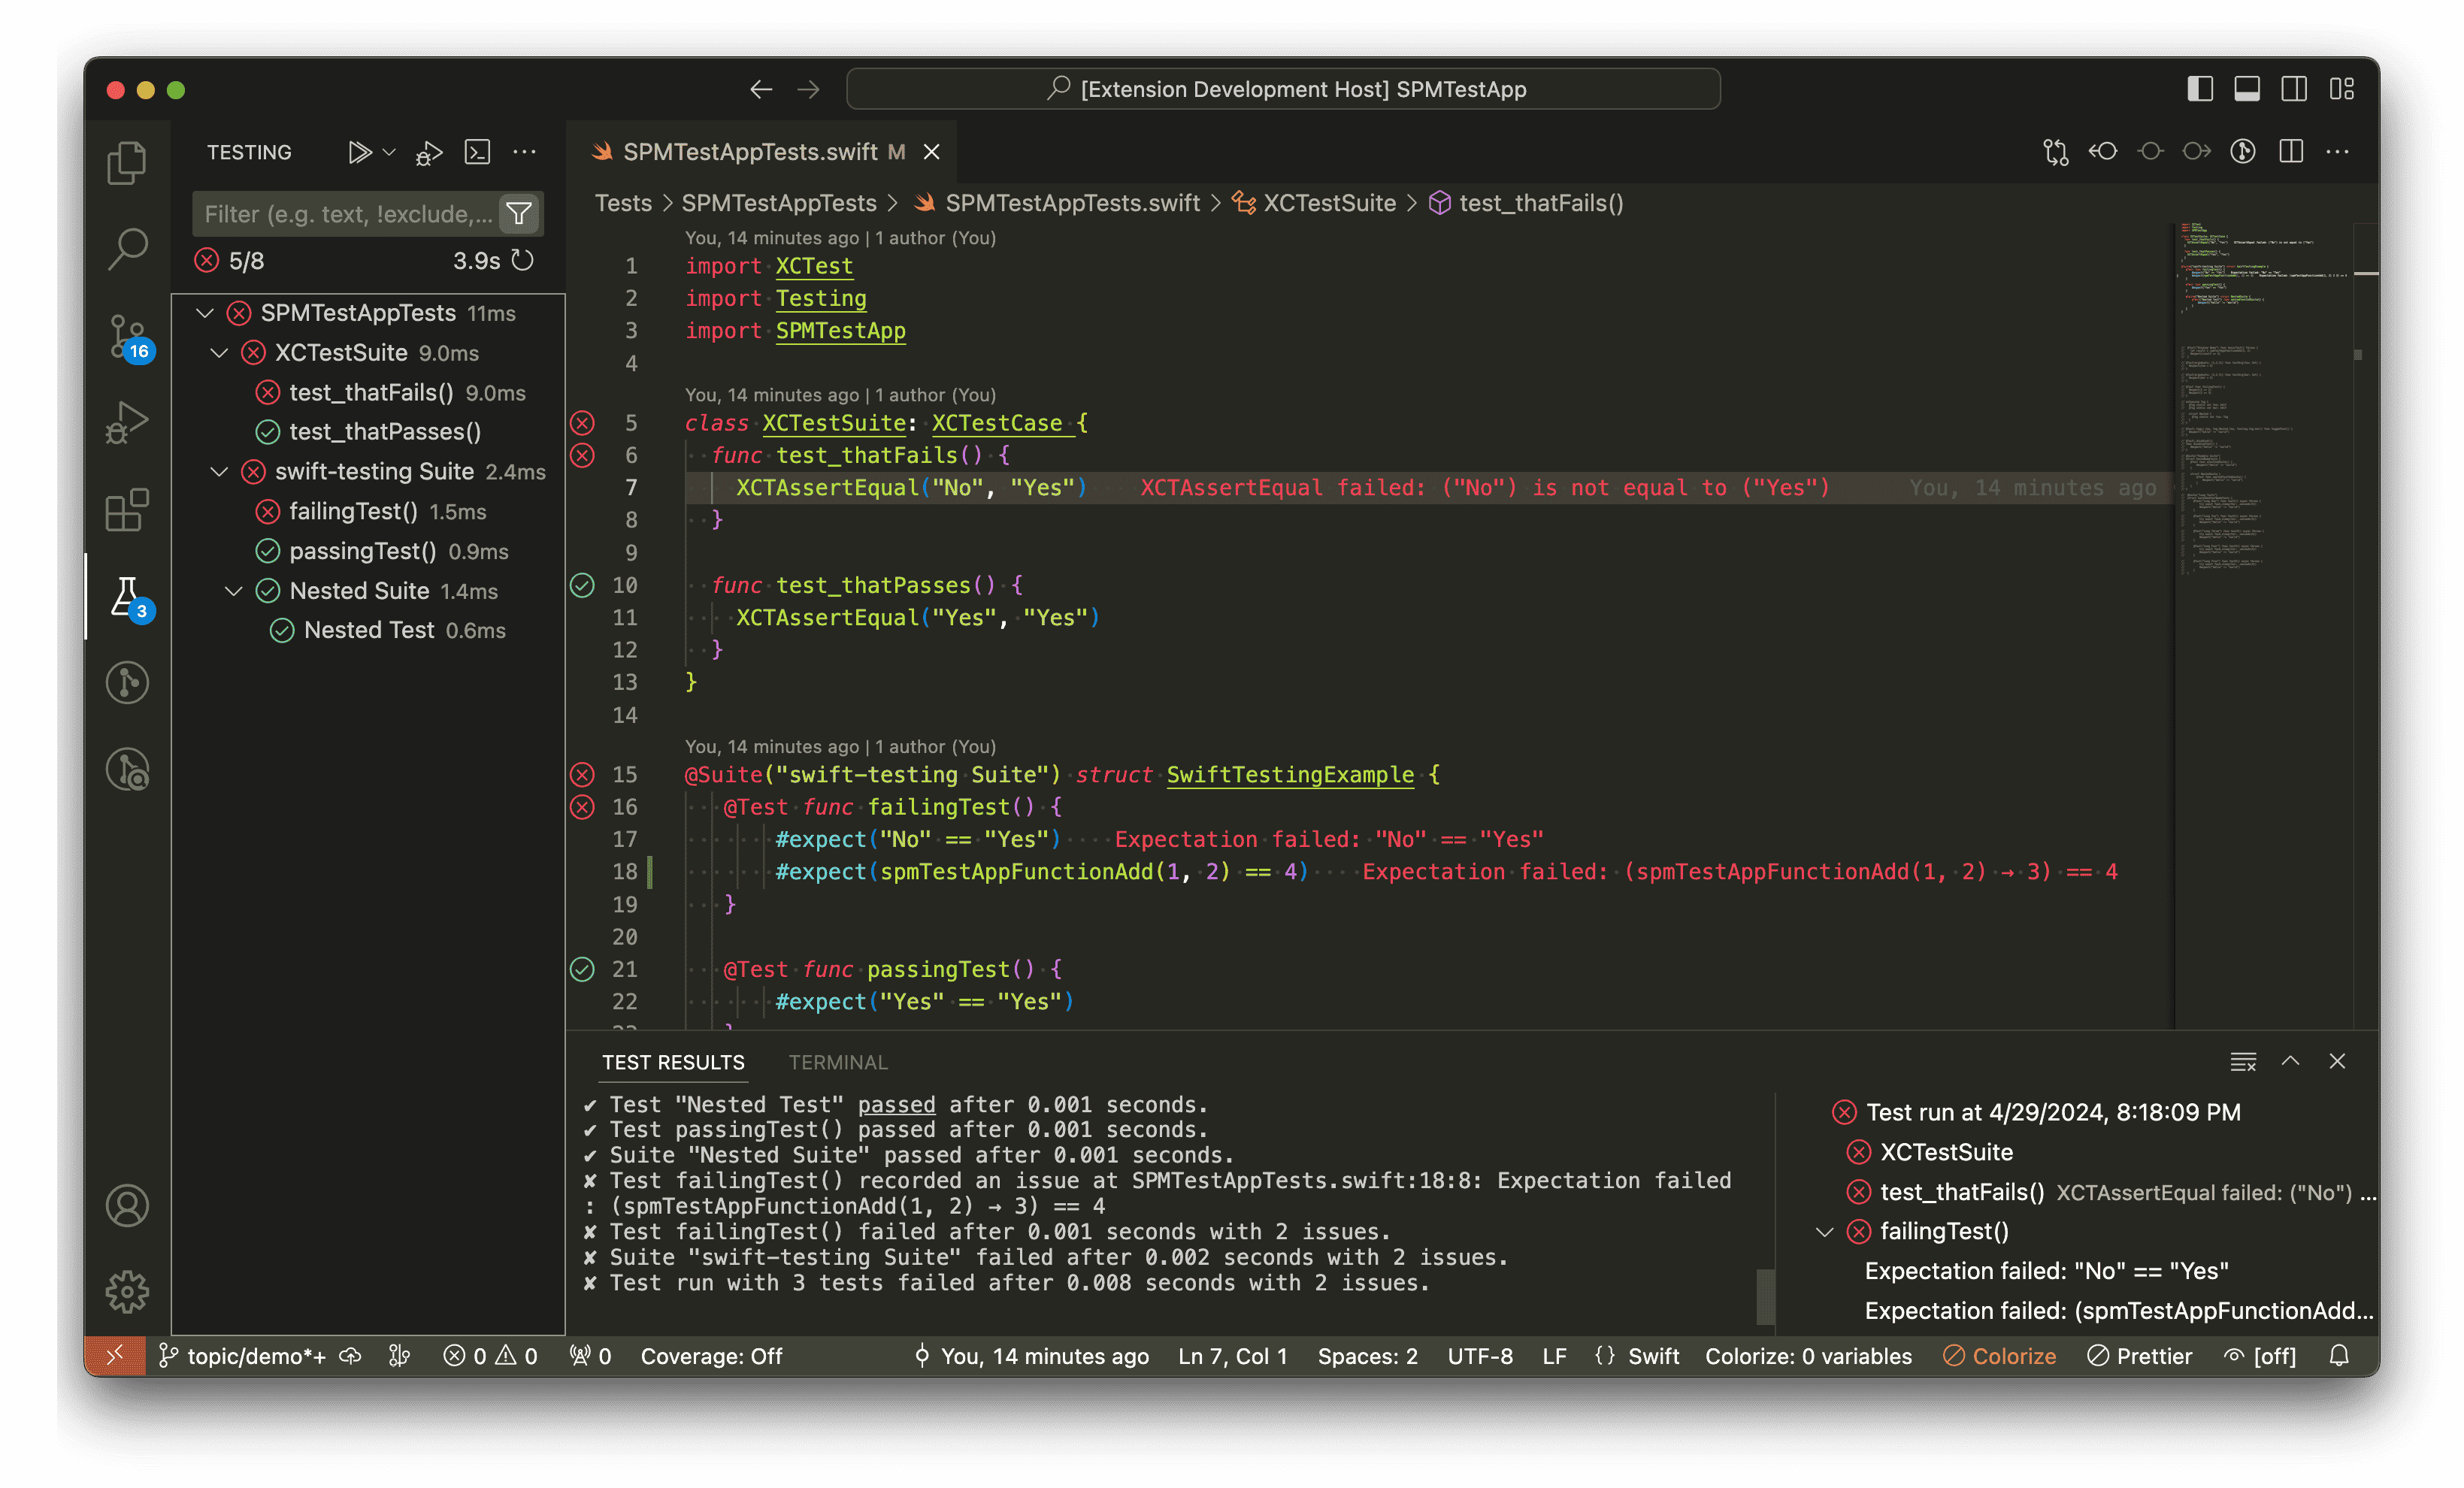Click Debug Tests icon in Testing header
Screen dimensions: 2464x1488
tap(429, 152)
